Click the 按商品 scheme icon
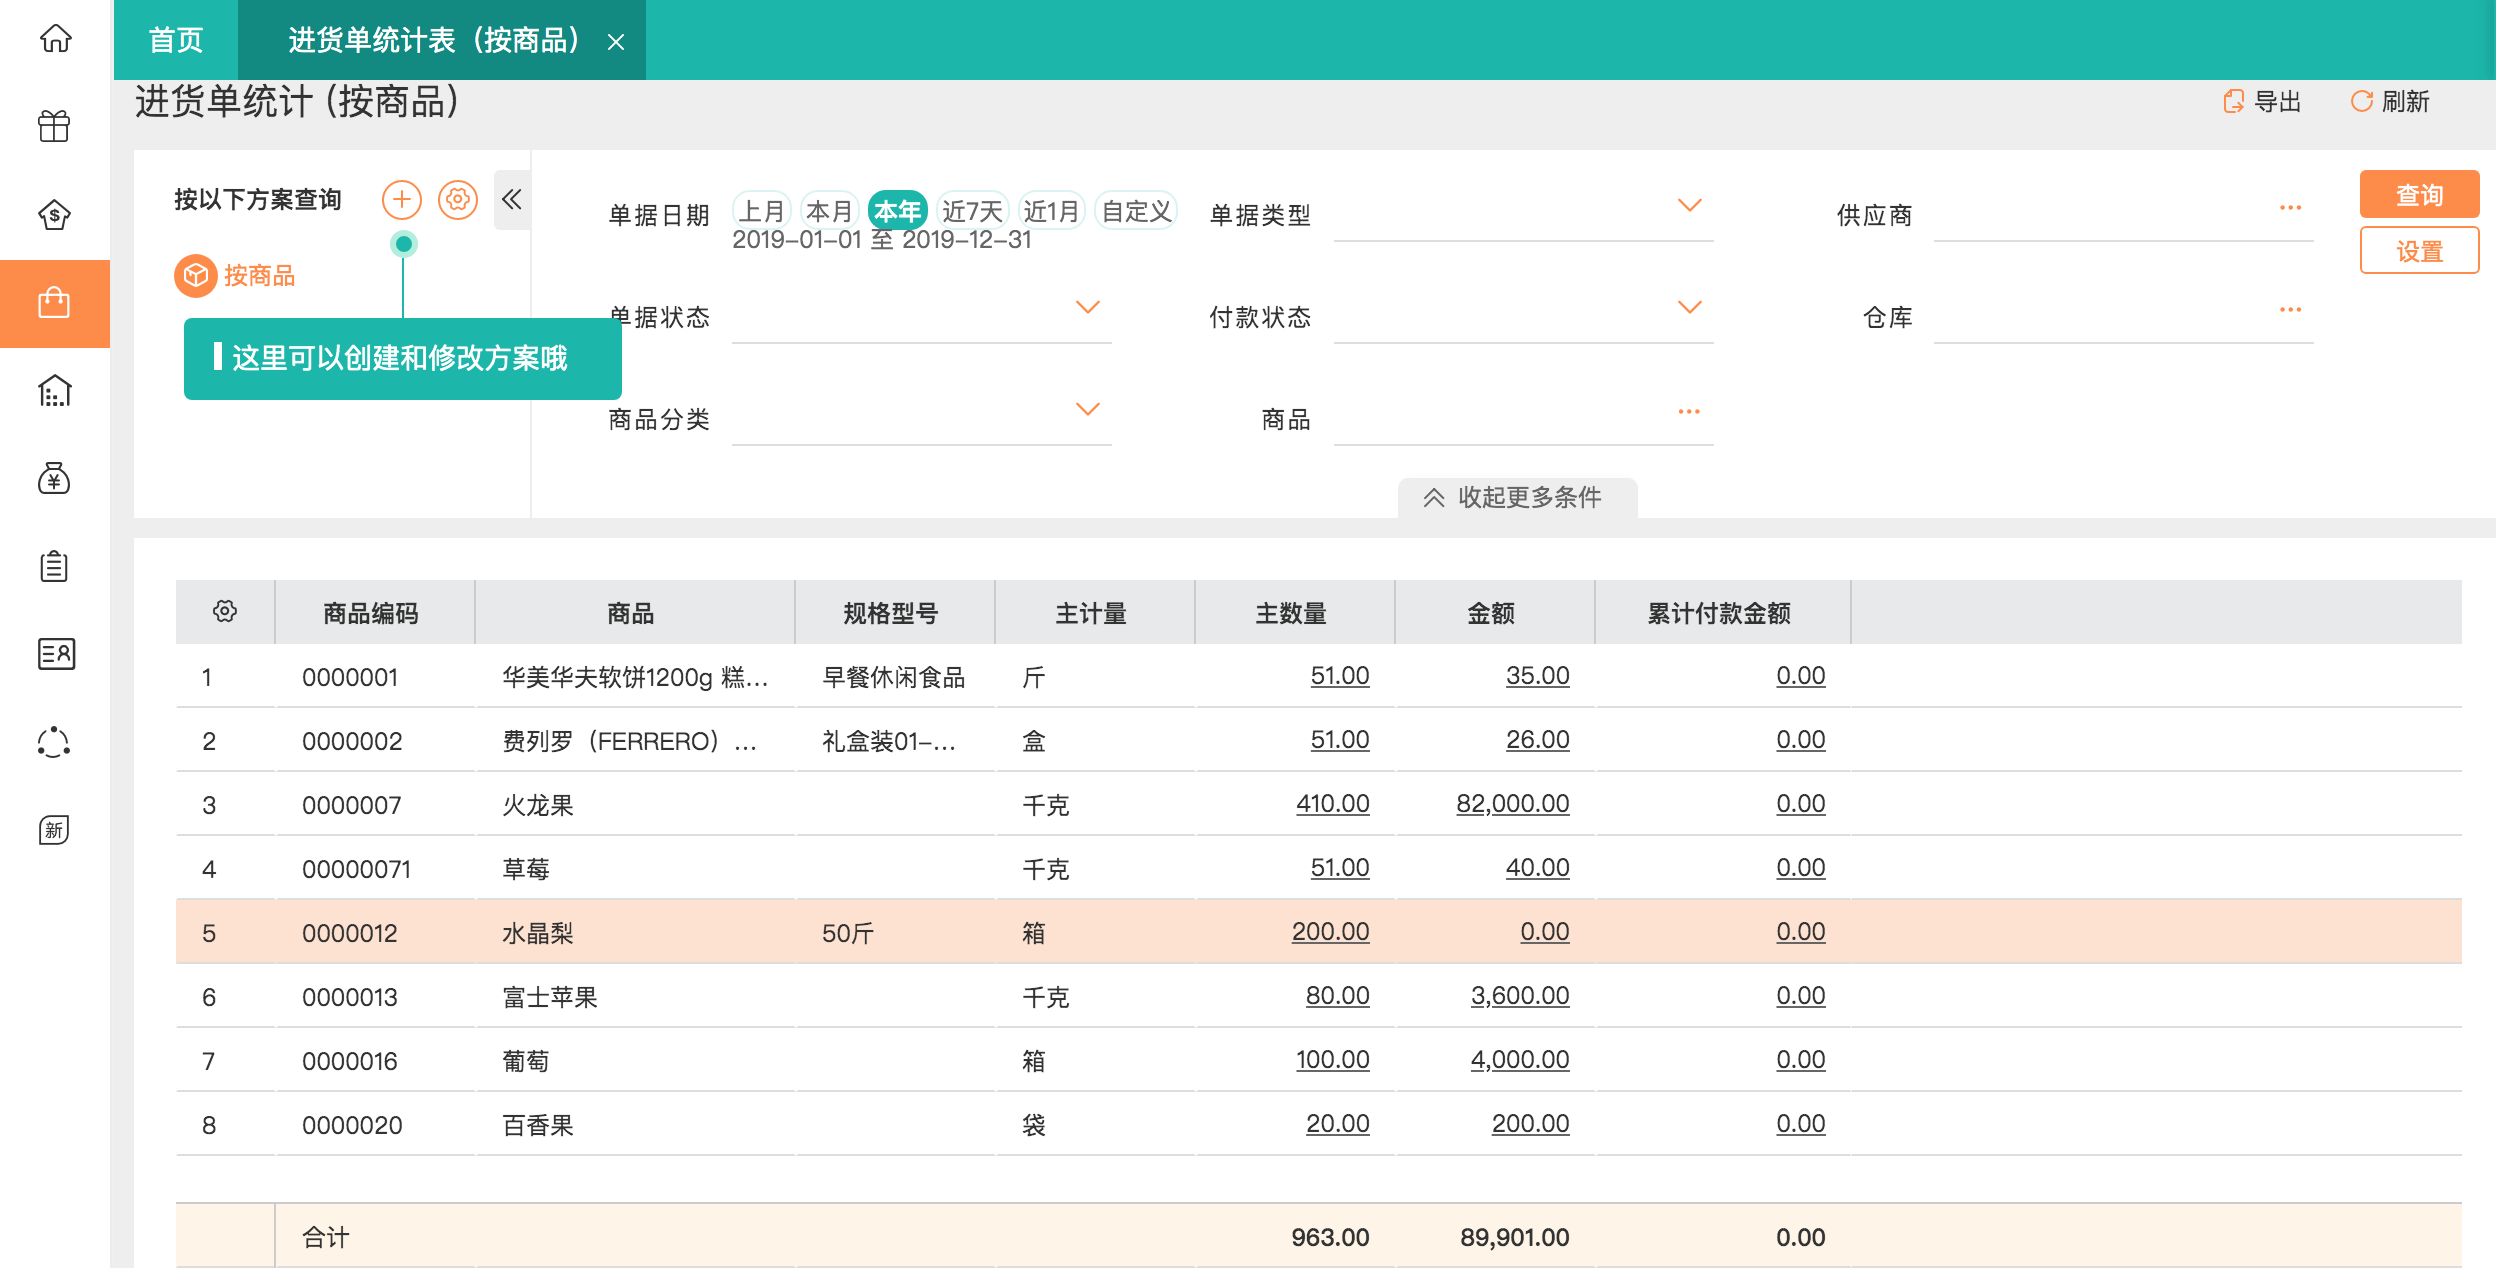This screenshot has width=2496, height=1268. click(194, 275)
